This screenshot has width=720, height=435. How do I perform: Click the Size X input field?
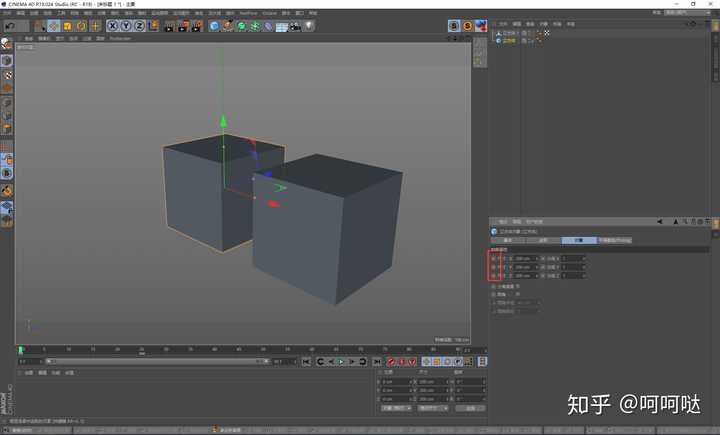[524, 258]
